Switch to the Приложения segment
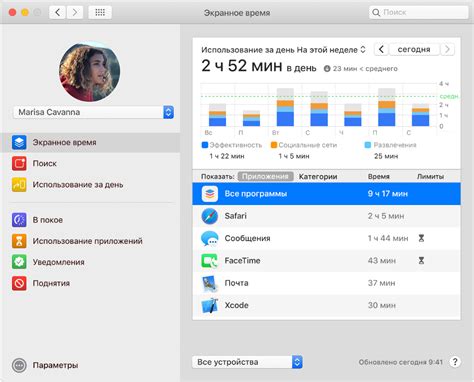Viewport: 474px width, 382px height. 265,176
